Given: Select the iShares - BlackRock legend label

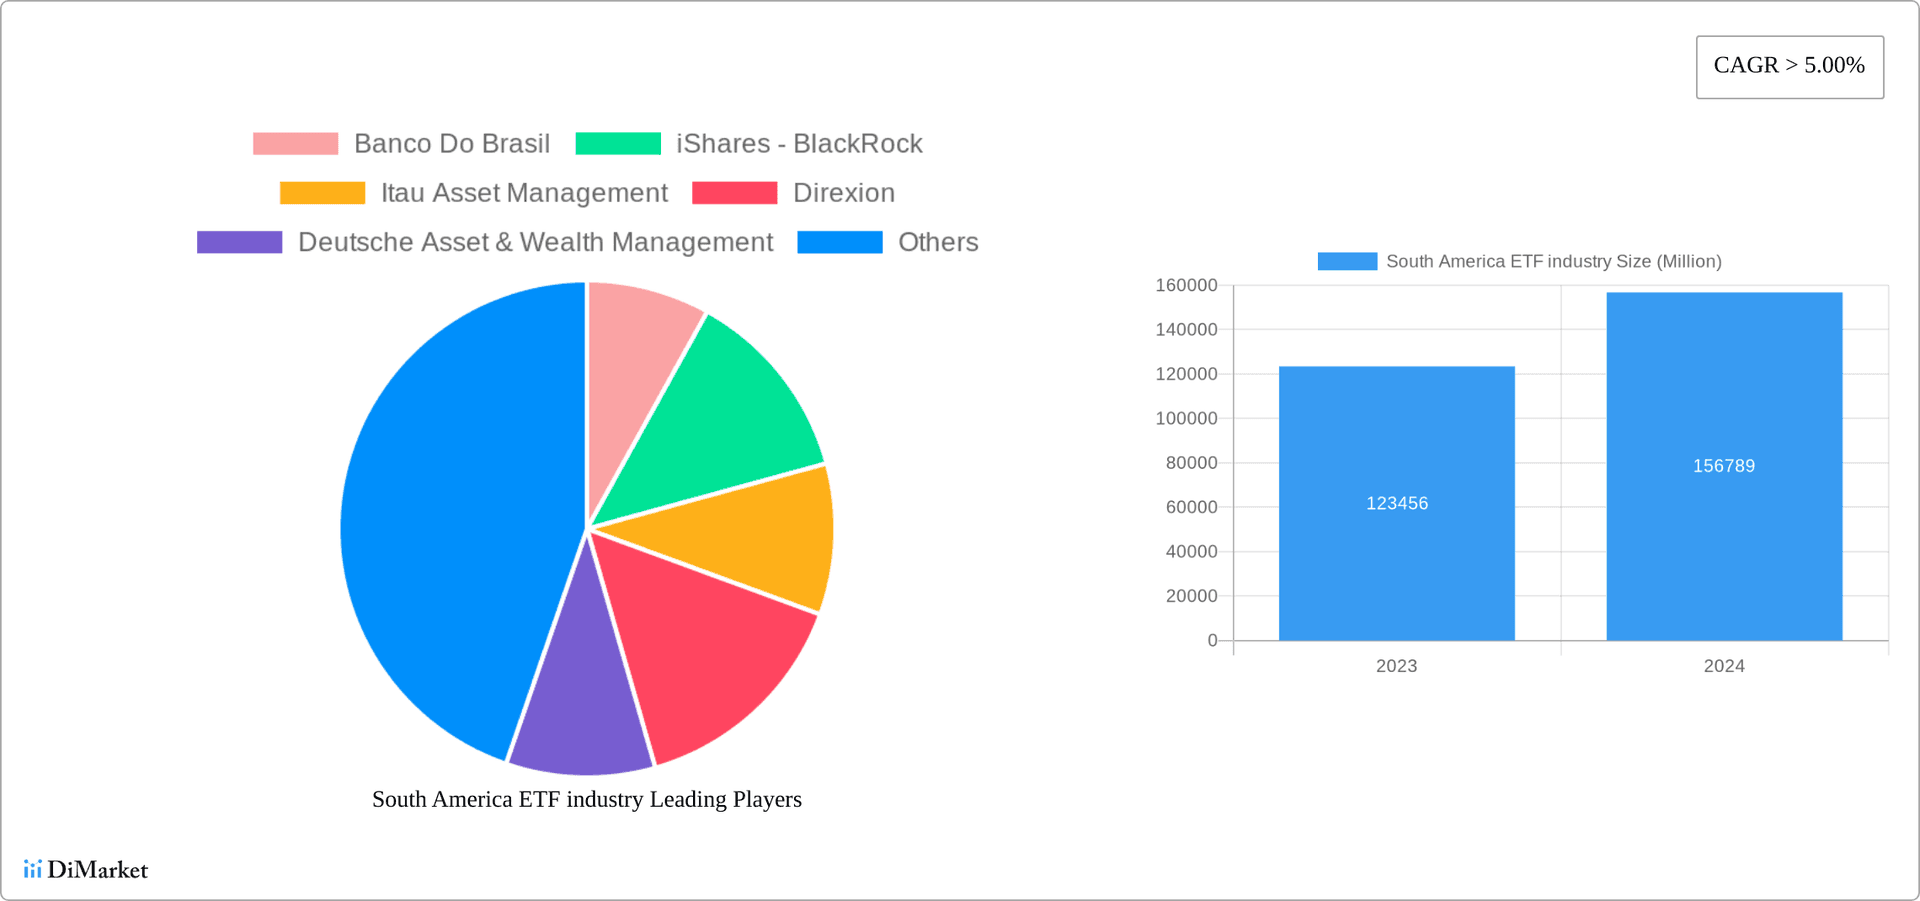Looking at the screenshot, I should (799, 143).
